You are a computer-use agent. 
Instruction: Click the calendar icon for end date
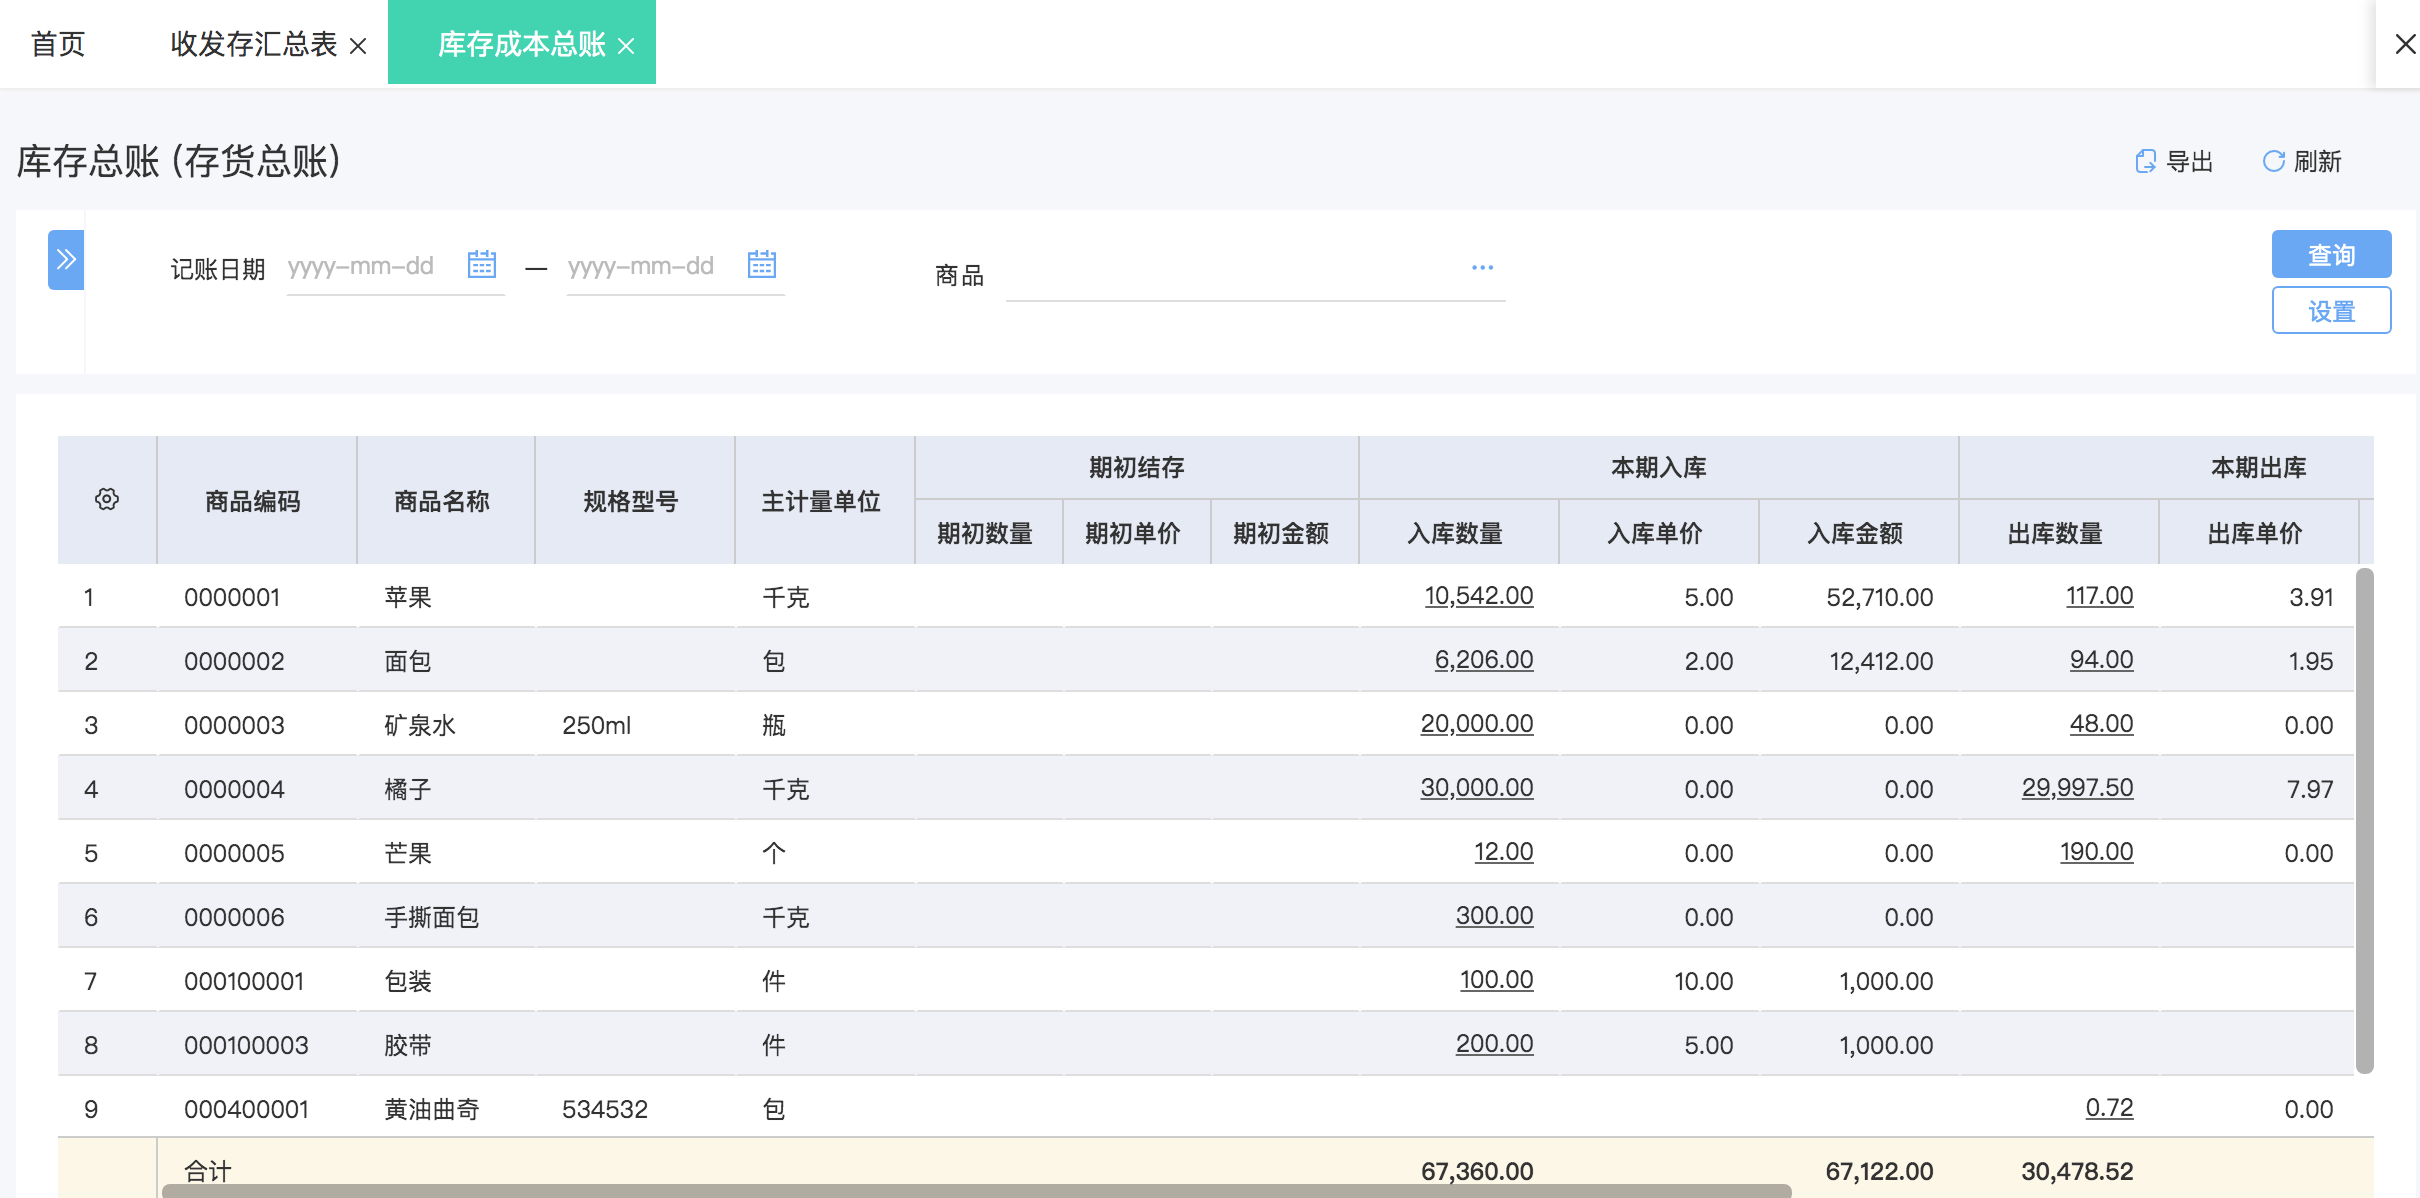(x=759, y=266)
